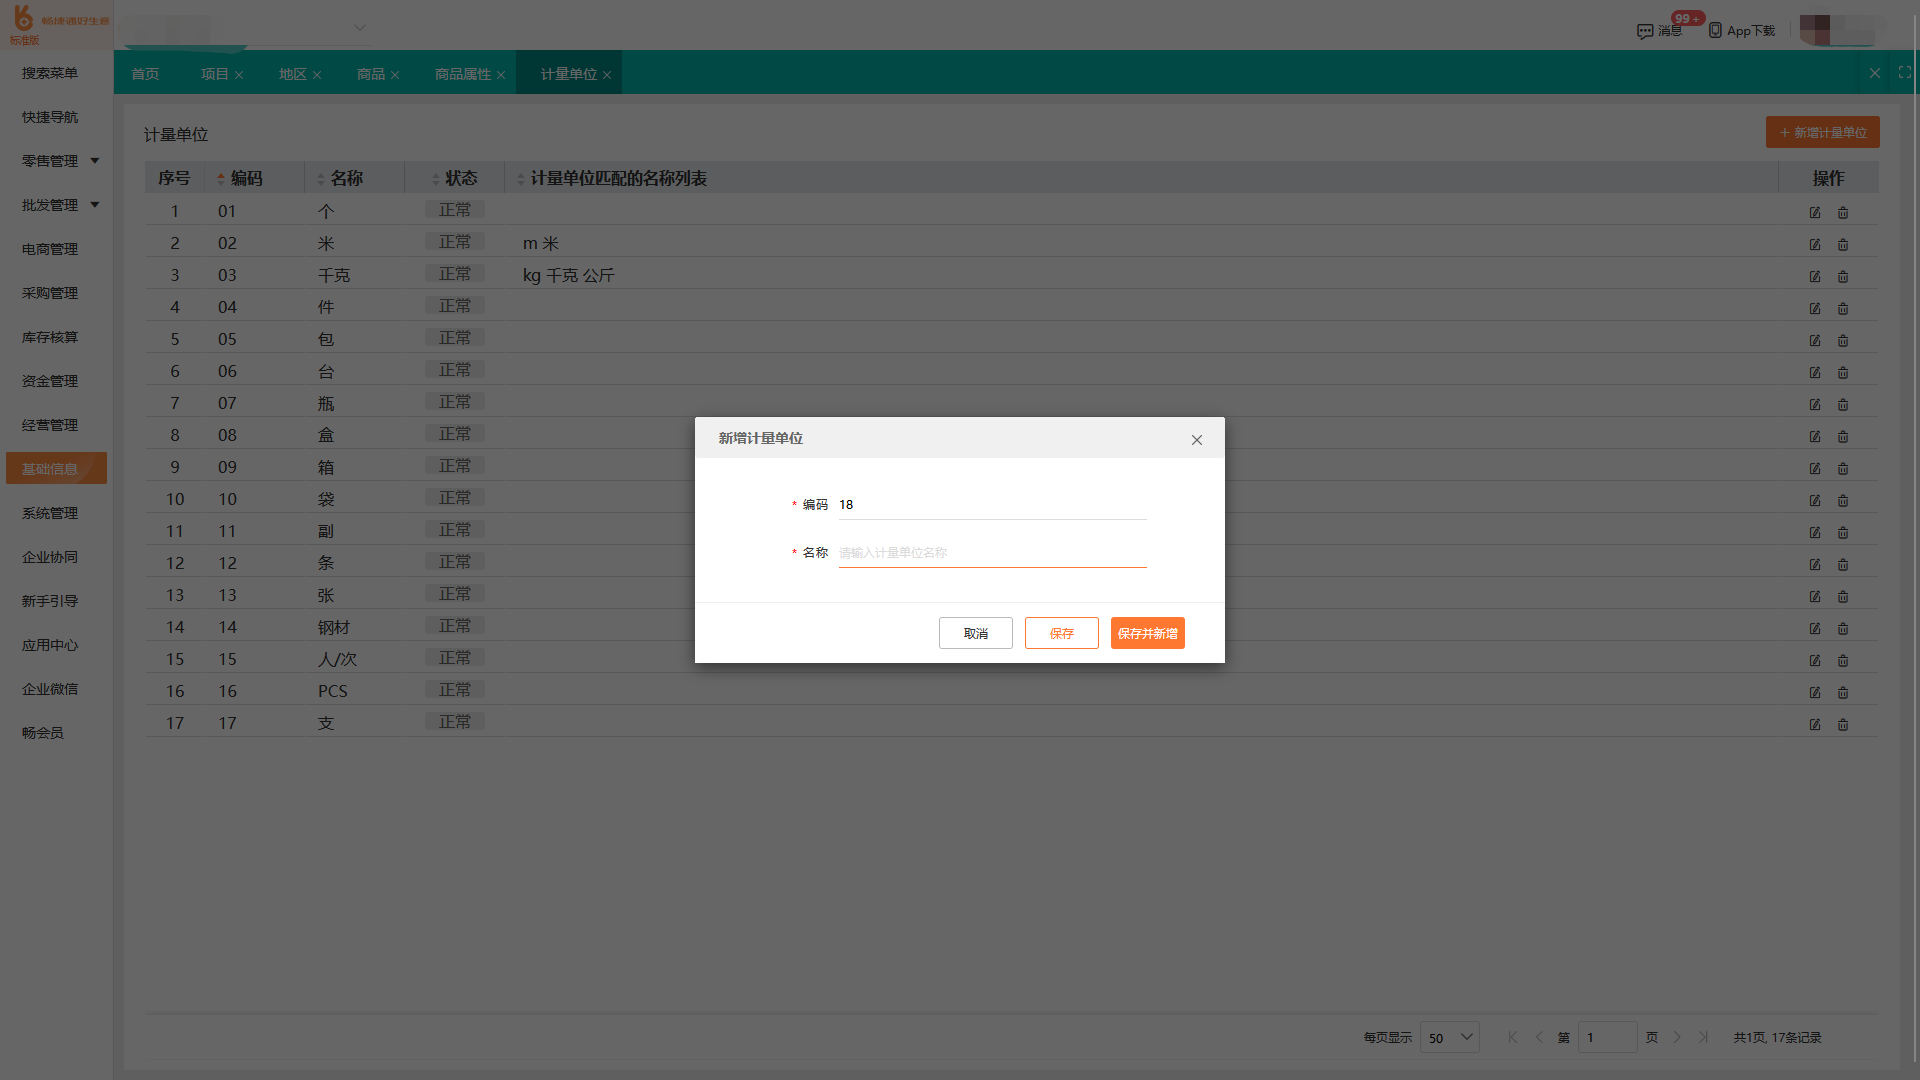Close the 新增计量单位 dialog
The width and height of the screenshot is (1920, 1080).
click(x=1197, y=439)
